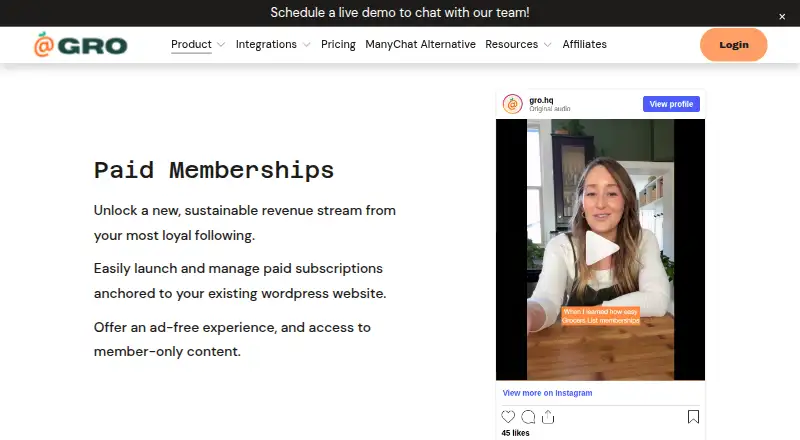Open the Schedule a live demo banner link

(399, 12)
